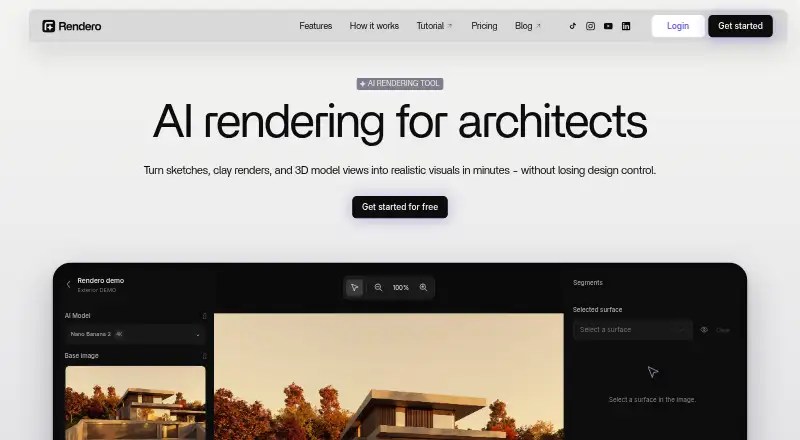Click the Exterior DEMO subtitle
The height and width of the screenshot is (440, 800).
(97, 290)
